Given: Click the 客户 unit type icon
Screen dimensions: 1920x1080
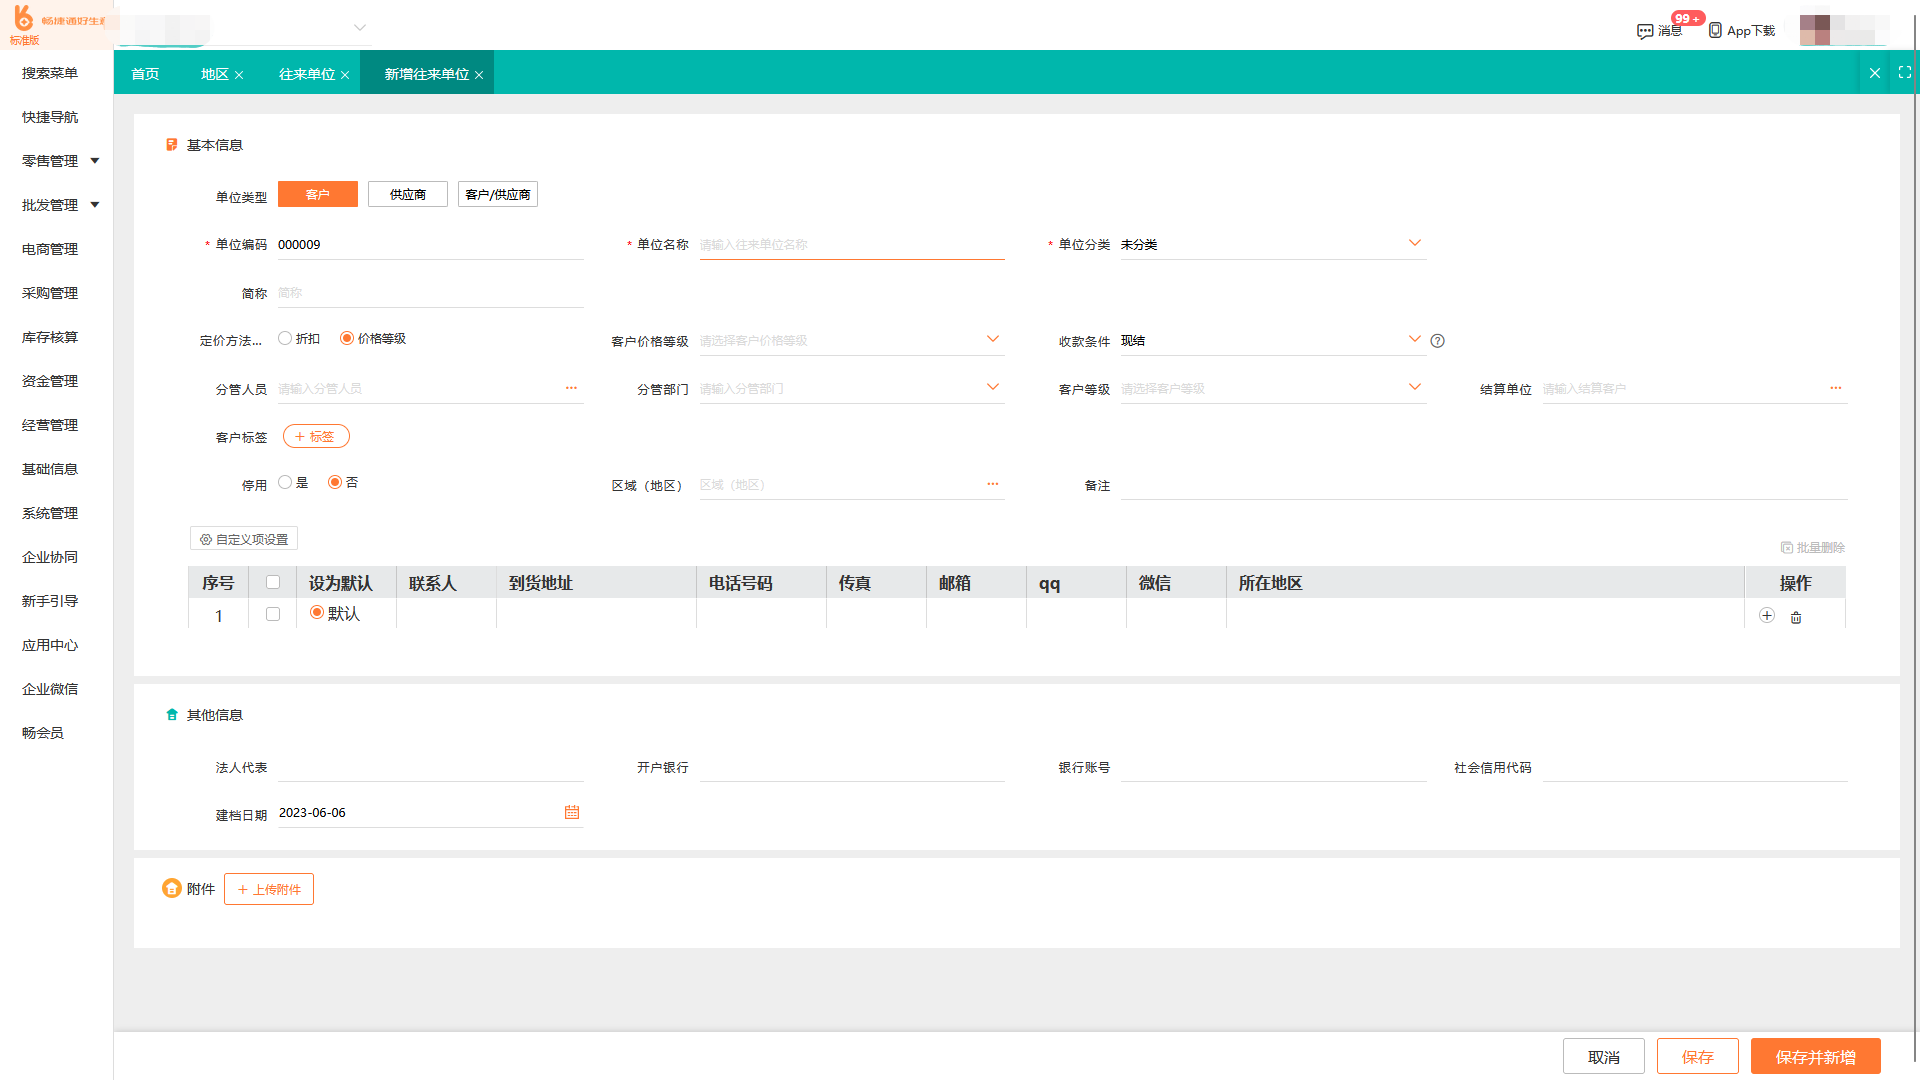Looking at the screenshot, I should coord(318,194).
